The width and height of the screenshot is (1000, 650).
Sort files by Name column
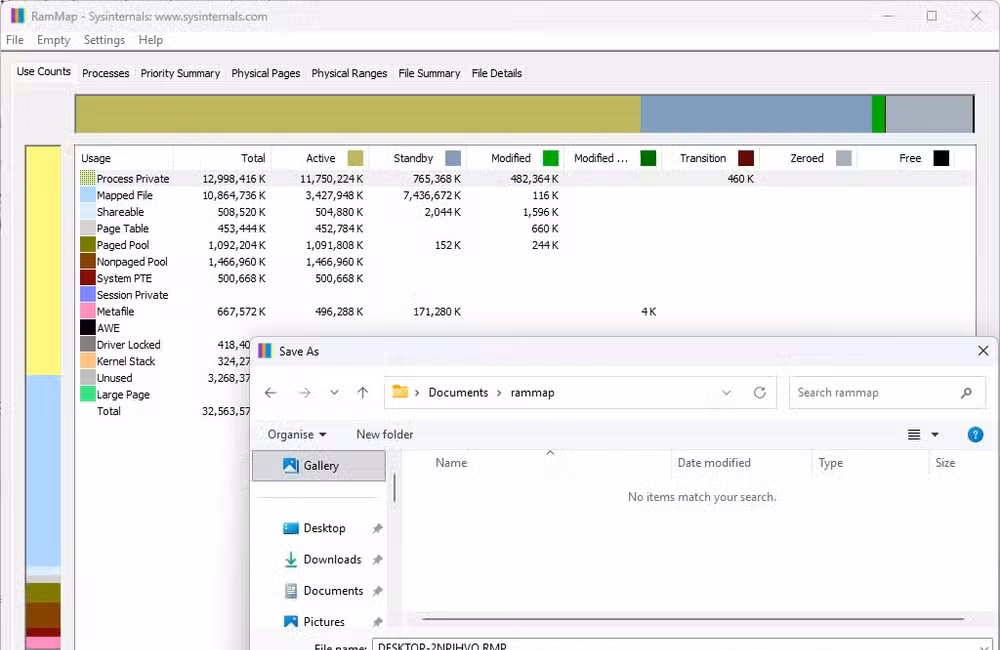click(x=451, y=462)
